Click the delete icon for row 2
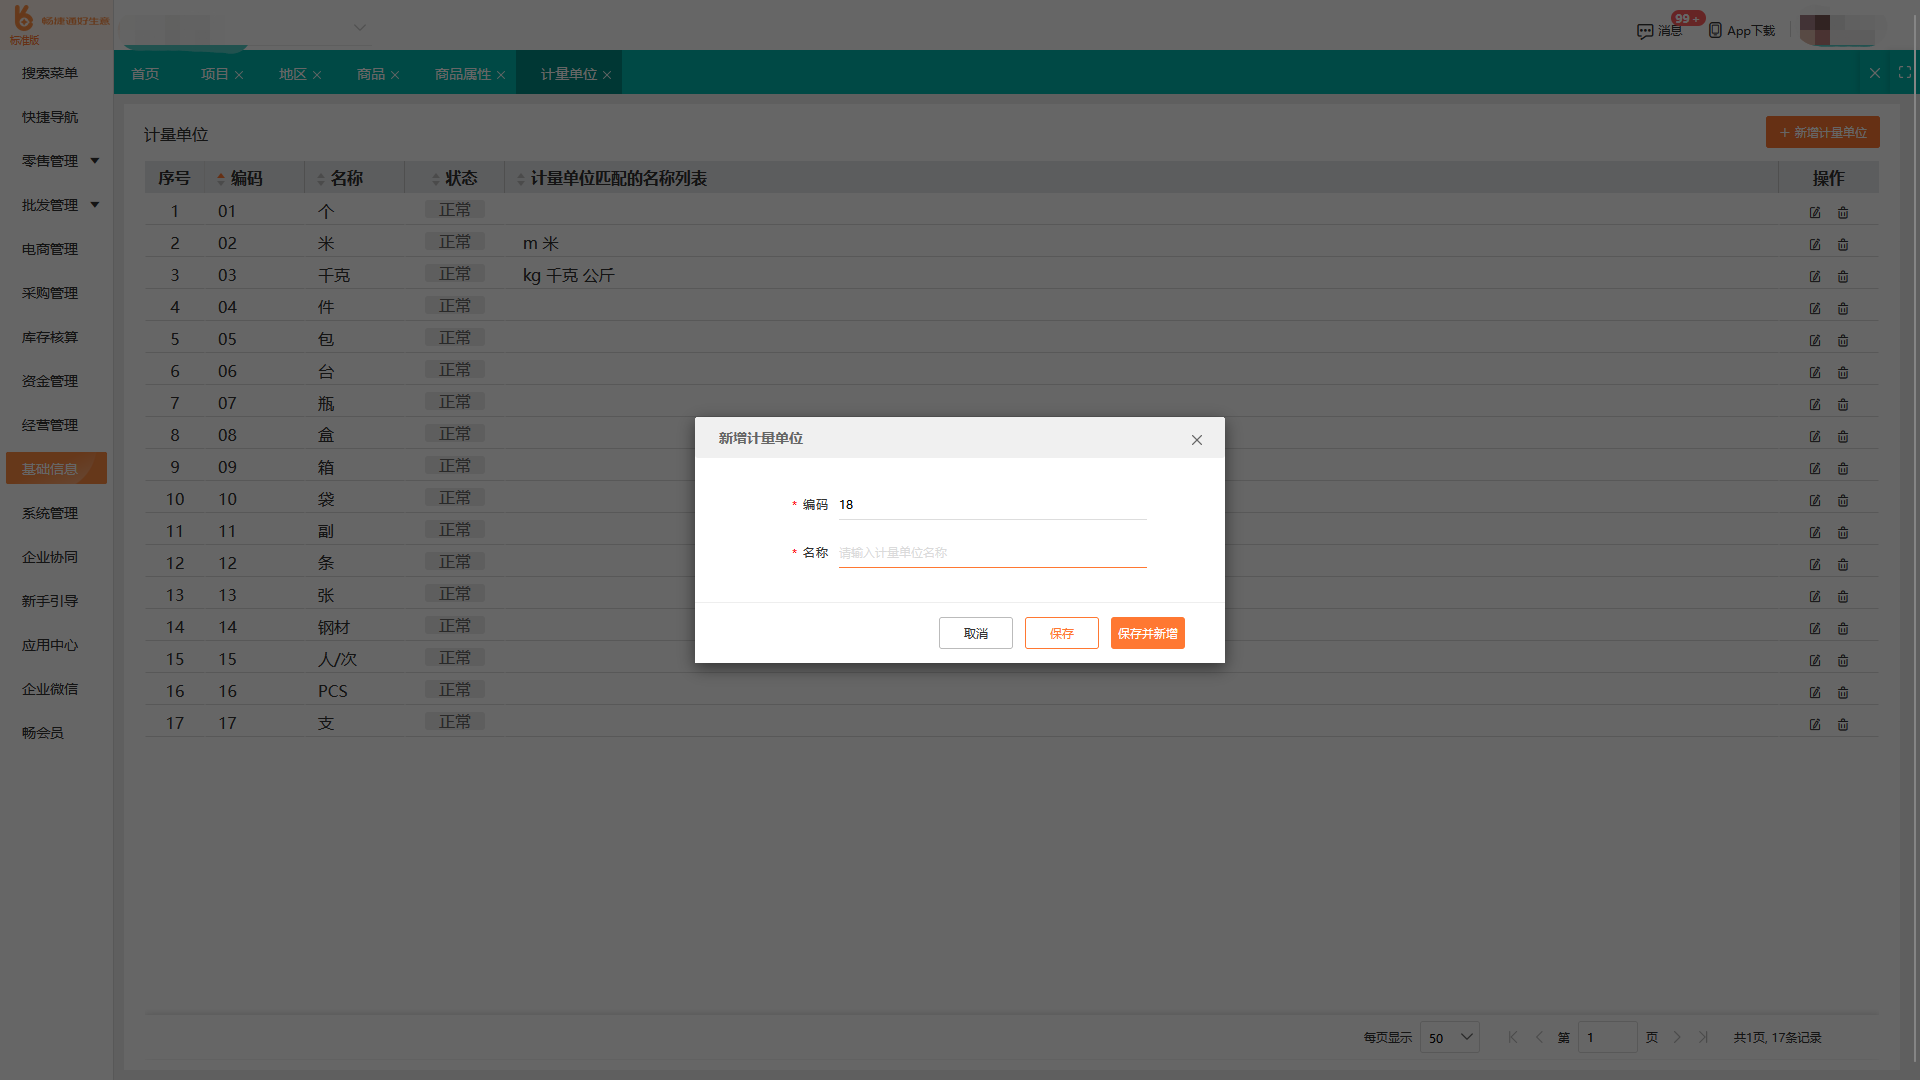This screenshot has height=1080, width=1920. pyautogui.click(x=1844, y=244)
